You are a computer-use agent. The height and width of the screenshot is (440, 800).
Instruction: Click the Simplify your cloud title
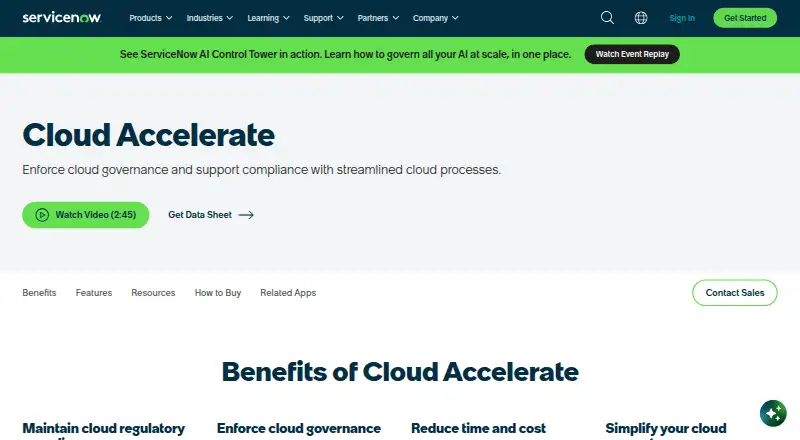click(666, 430)
